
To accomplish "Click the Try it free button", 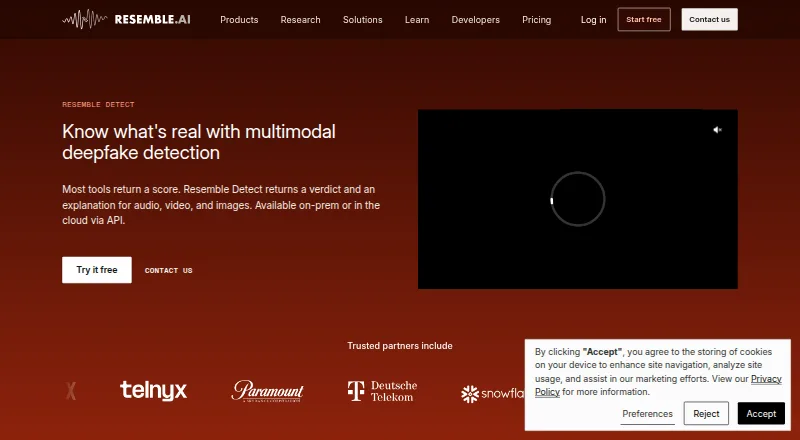I will 97,270.
